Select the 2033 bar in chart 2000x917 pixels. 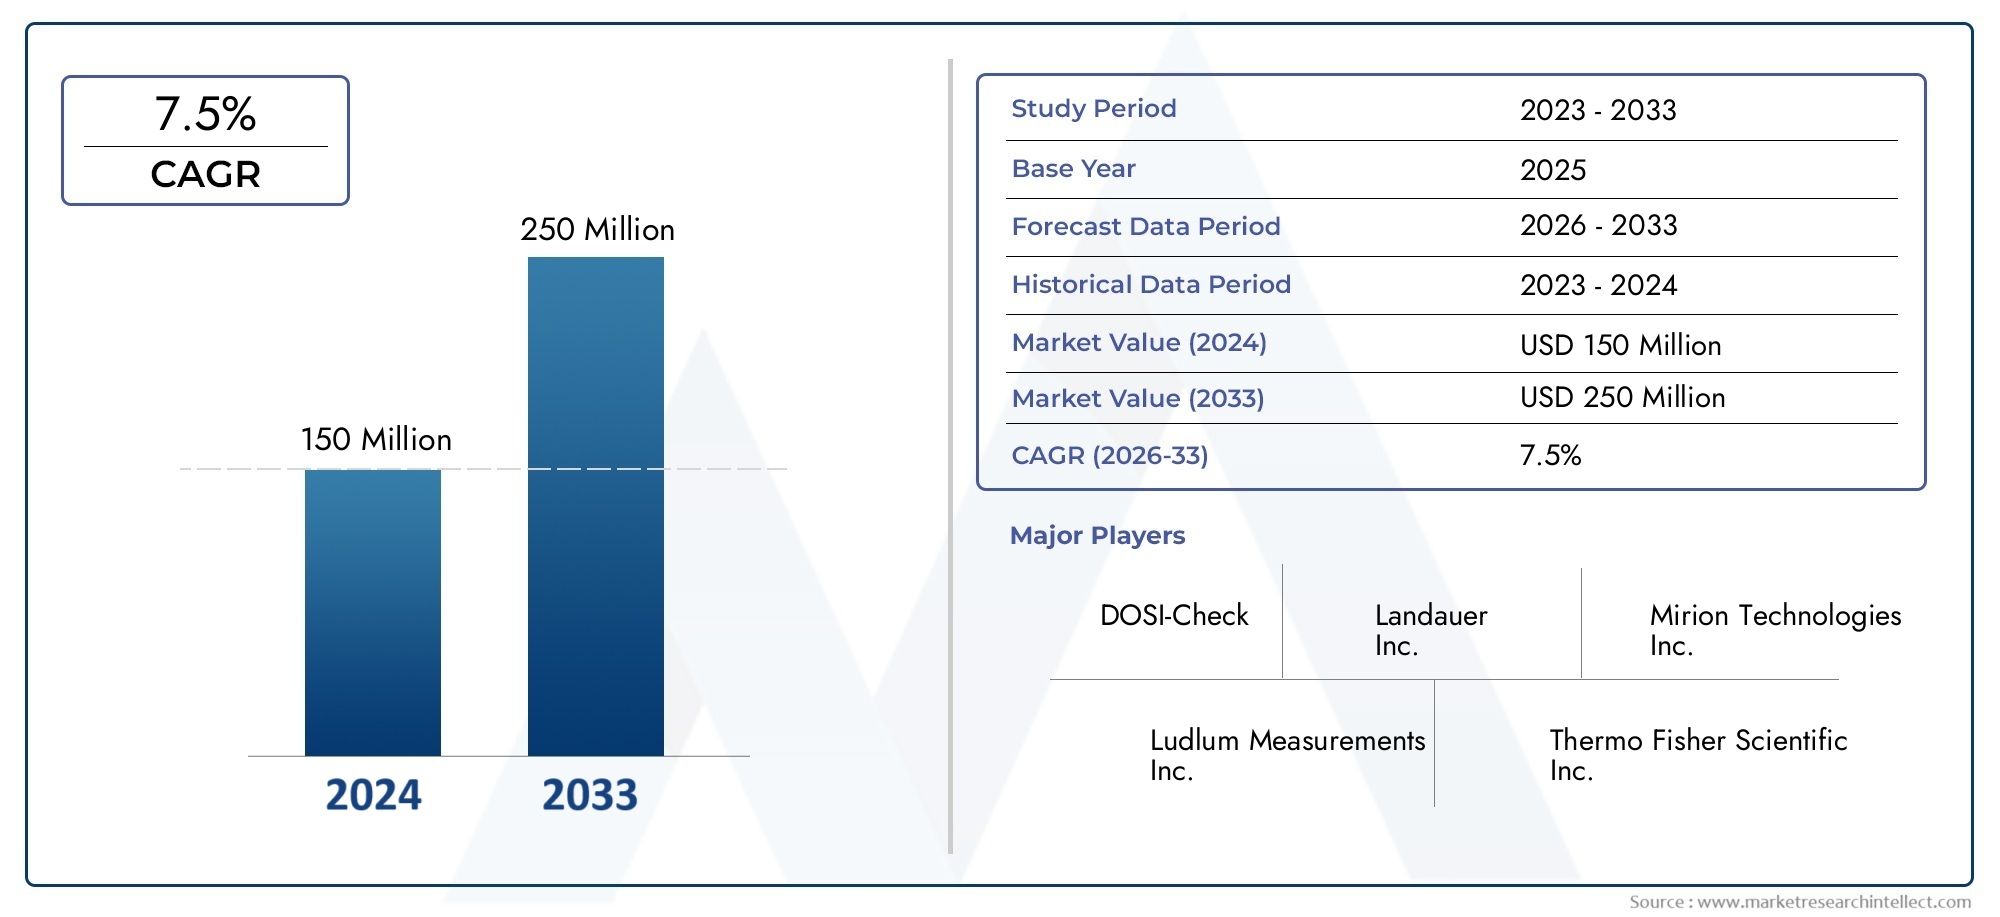pos(596,506)
